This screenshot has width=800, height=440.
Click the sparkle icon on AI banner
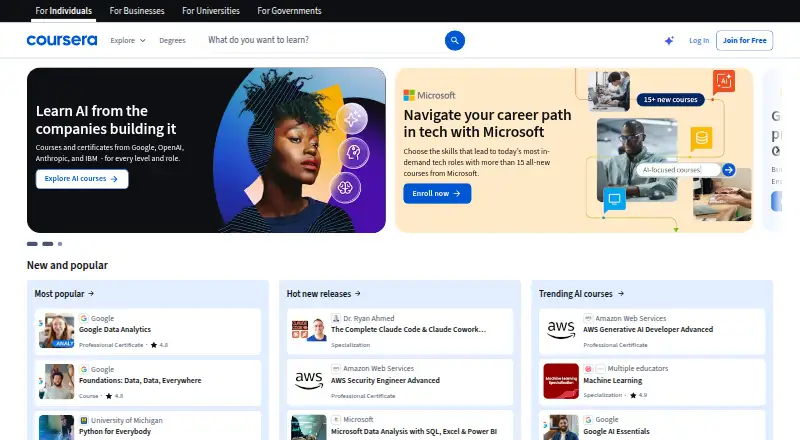[352, 118]
